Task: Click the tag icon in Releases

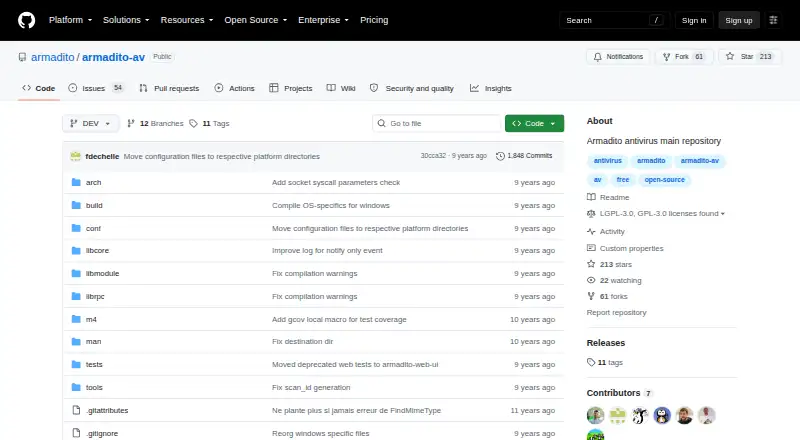Action: pos(591,362)
